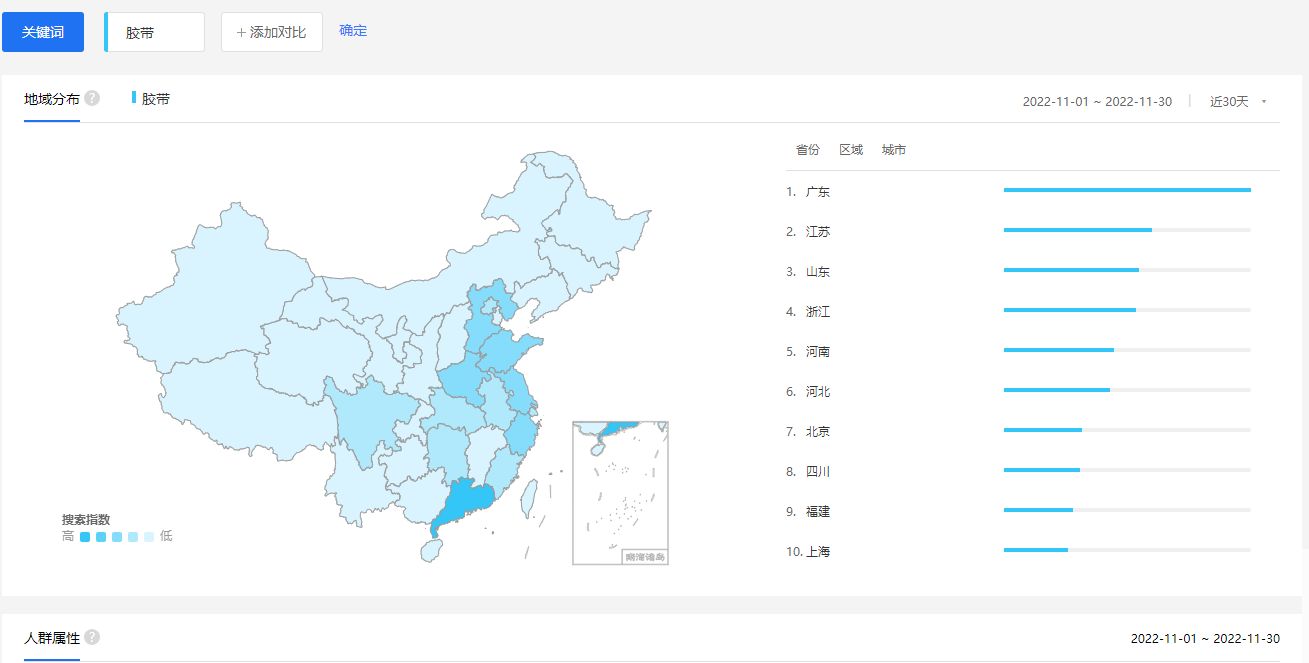The height and width of the screenshot is (663, 1309).
Task: Click help icon beside 地域分布
Action: [x=92, y=98]
